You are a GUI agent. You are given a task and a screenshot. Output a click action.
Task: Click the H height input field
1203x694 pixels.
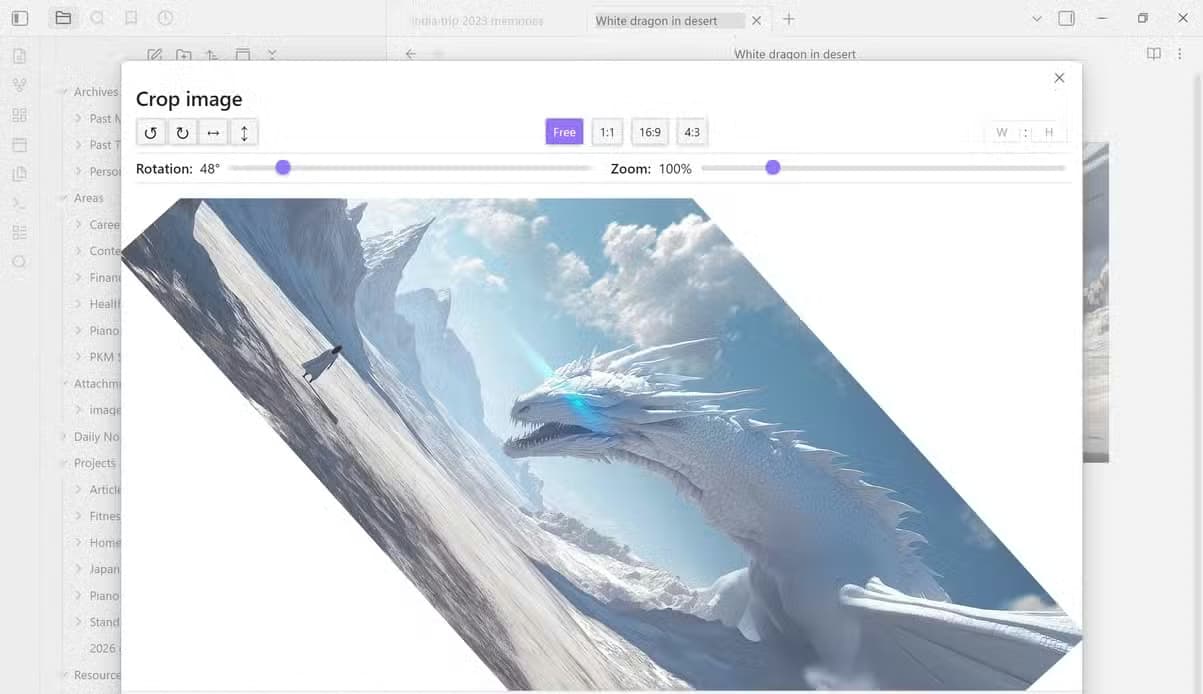click(1049, 132)
